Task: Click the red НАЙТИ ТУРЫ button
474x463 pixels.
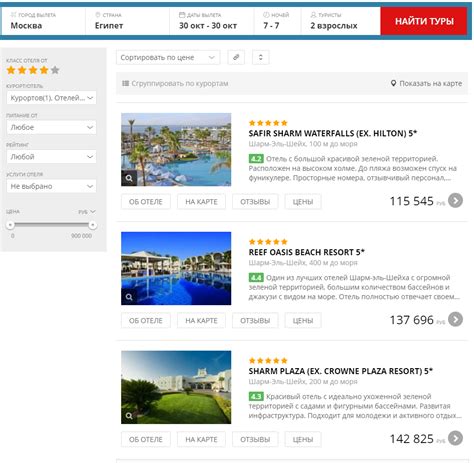Action: 424,21
